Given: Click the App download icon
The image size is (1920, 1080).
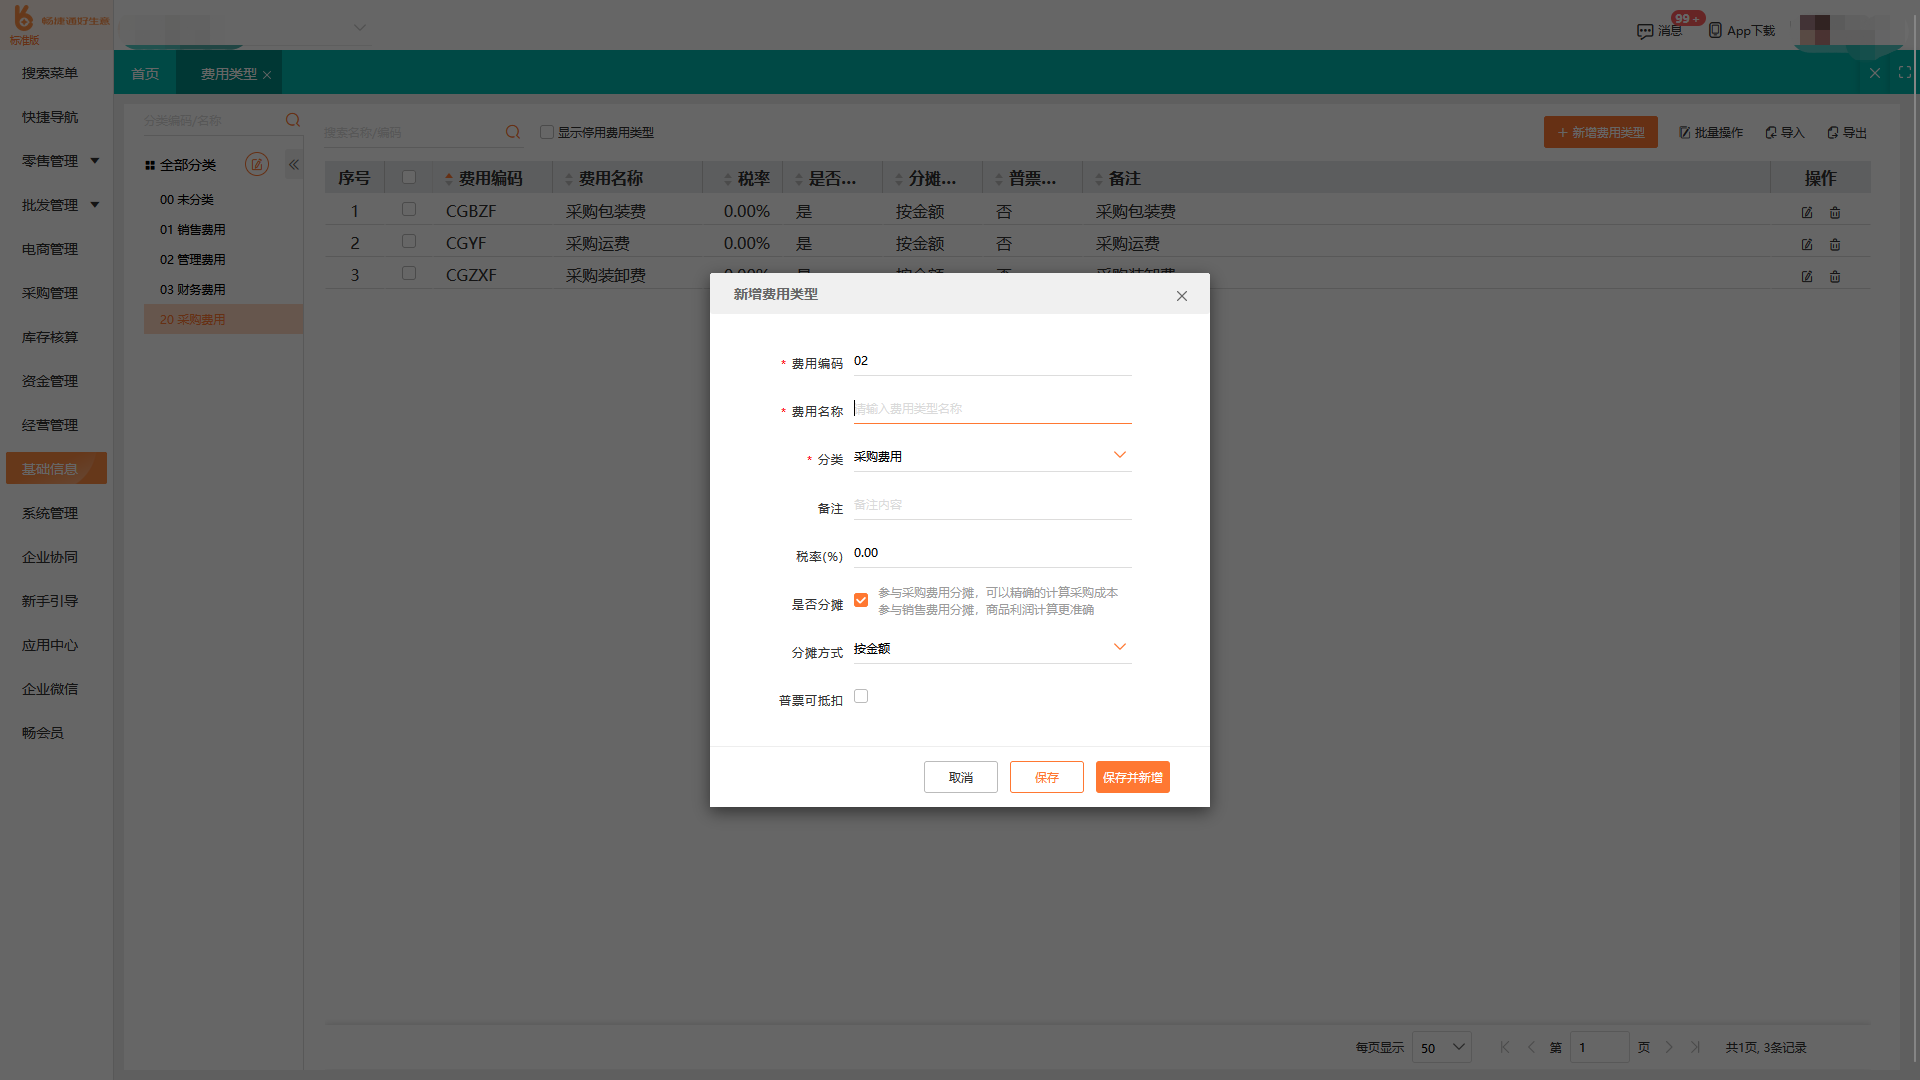Looking at the screenshot, I should point(1714,29).
